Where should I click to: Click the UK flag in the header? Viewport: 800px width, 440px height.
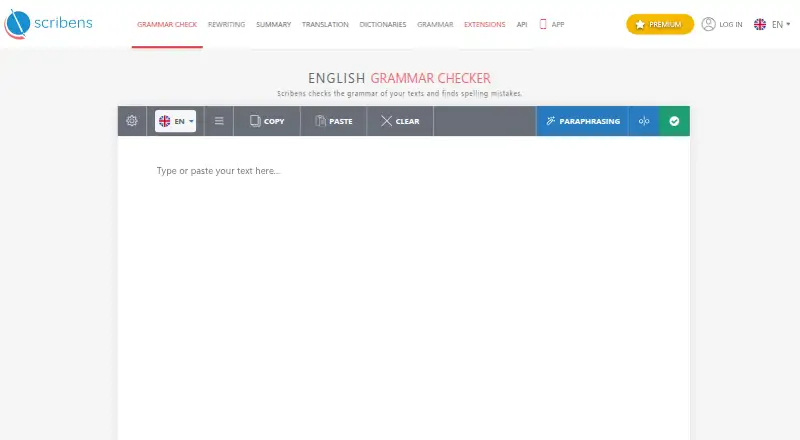[760, 24]
